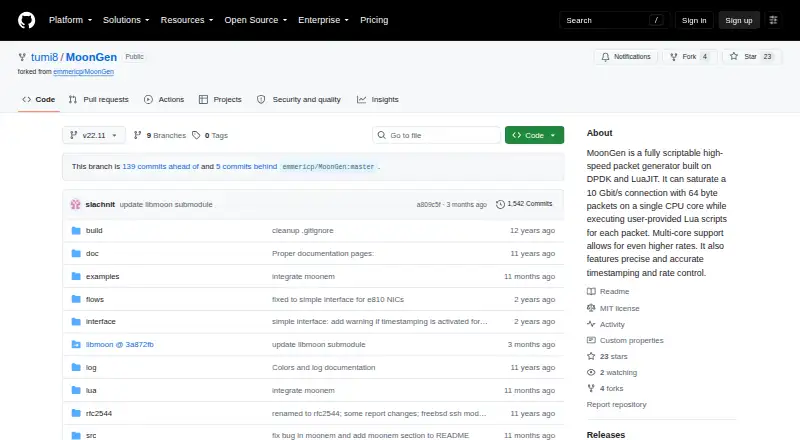800x440 pixels.
Task: Open the top-right app launcher icon
Action: tap(773, 20)
